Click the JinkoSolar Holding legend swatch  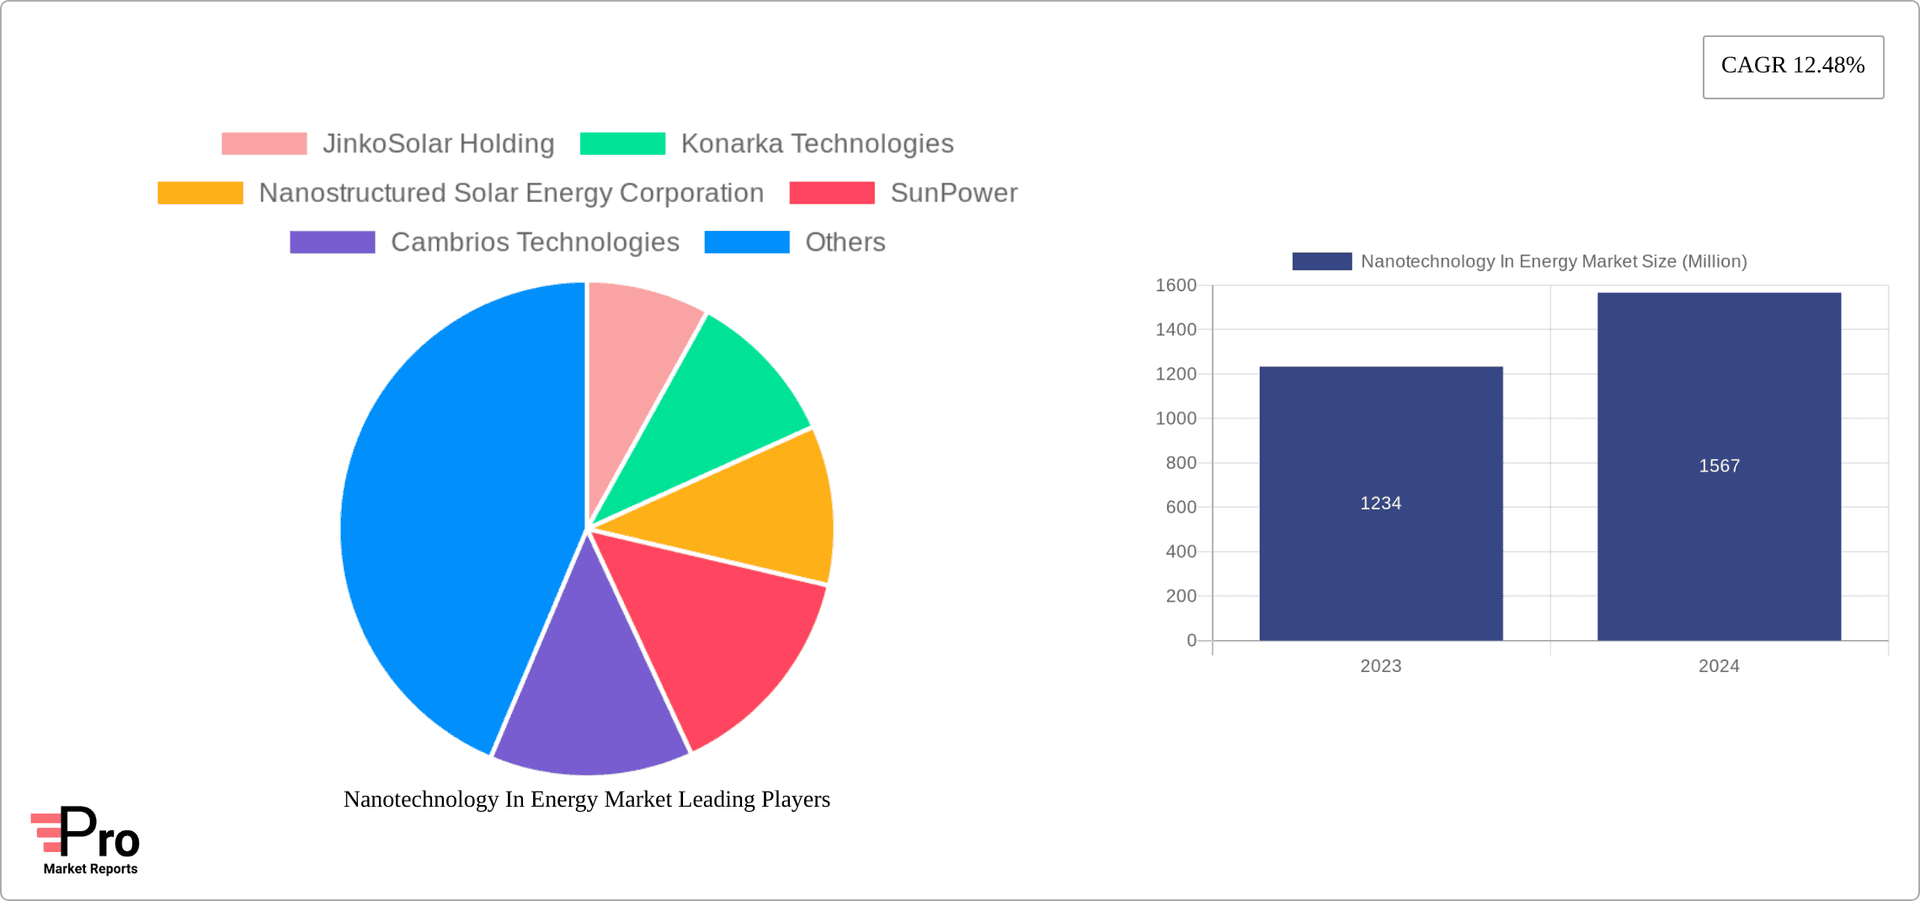(263, 143)
